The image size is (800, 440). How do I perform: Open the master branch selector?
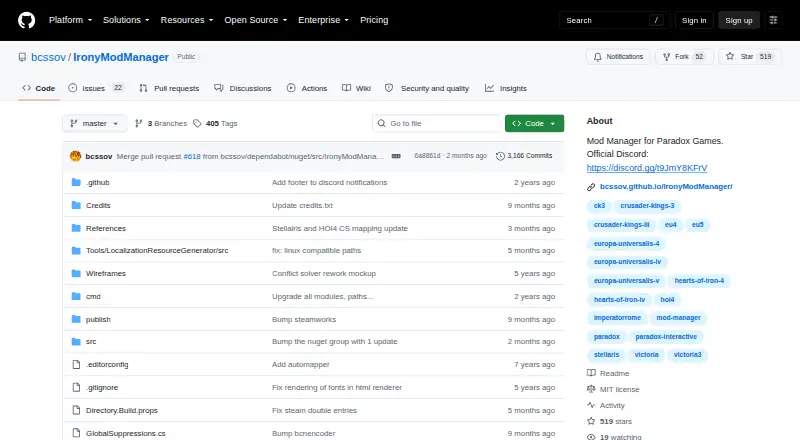[x=94, y=124]
